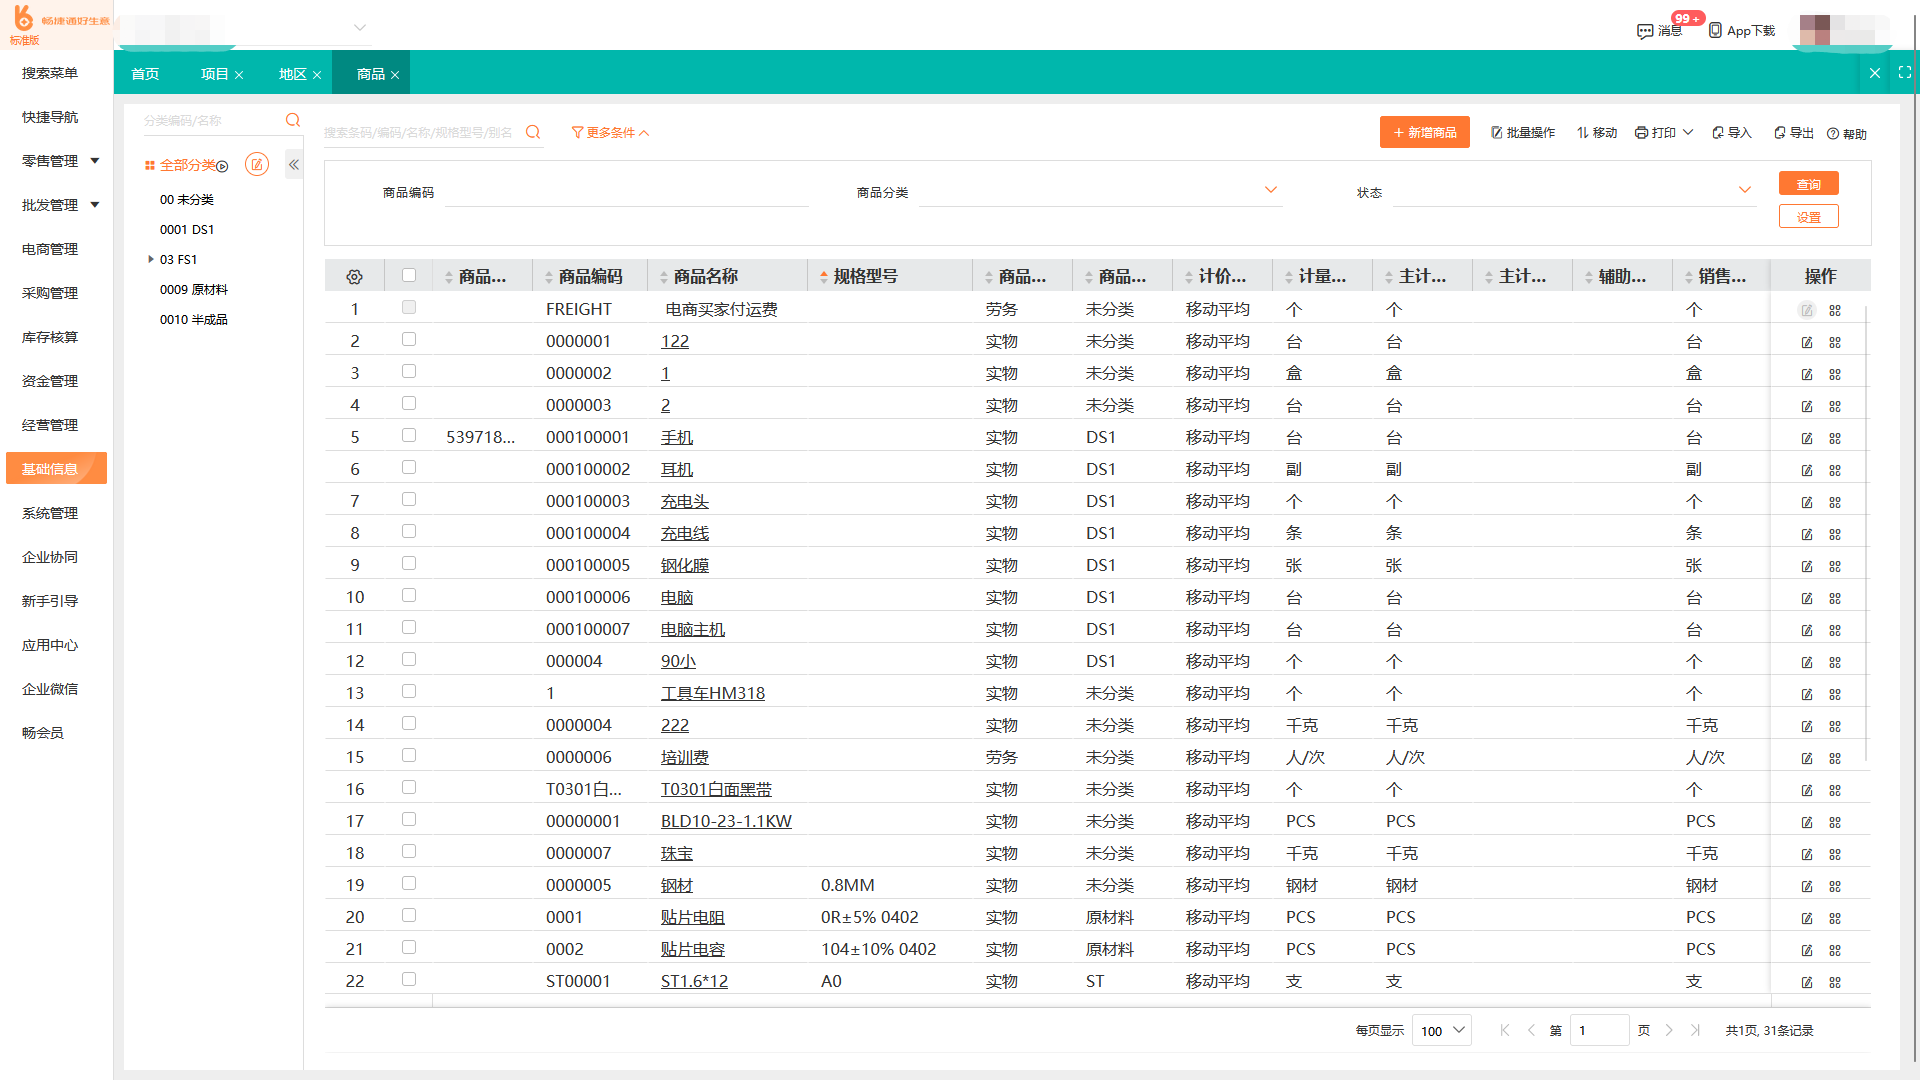Click the new product add icon
The image size is (1920, 1080).
(x=1424, y=131)
